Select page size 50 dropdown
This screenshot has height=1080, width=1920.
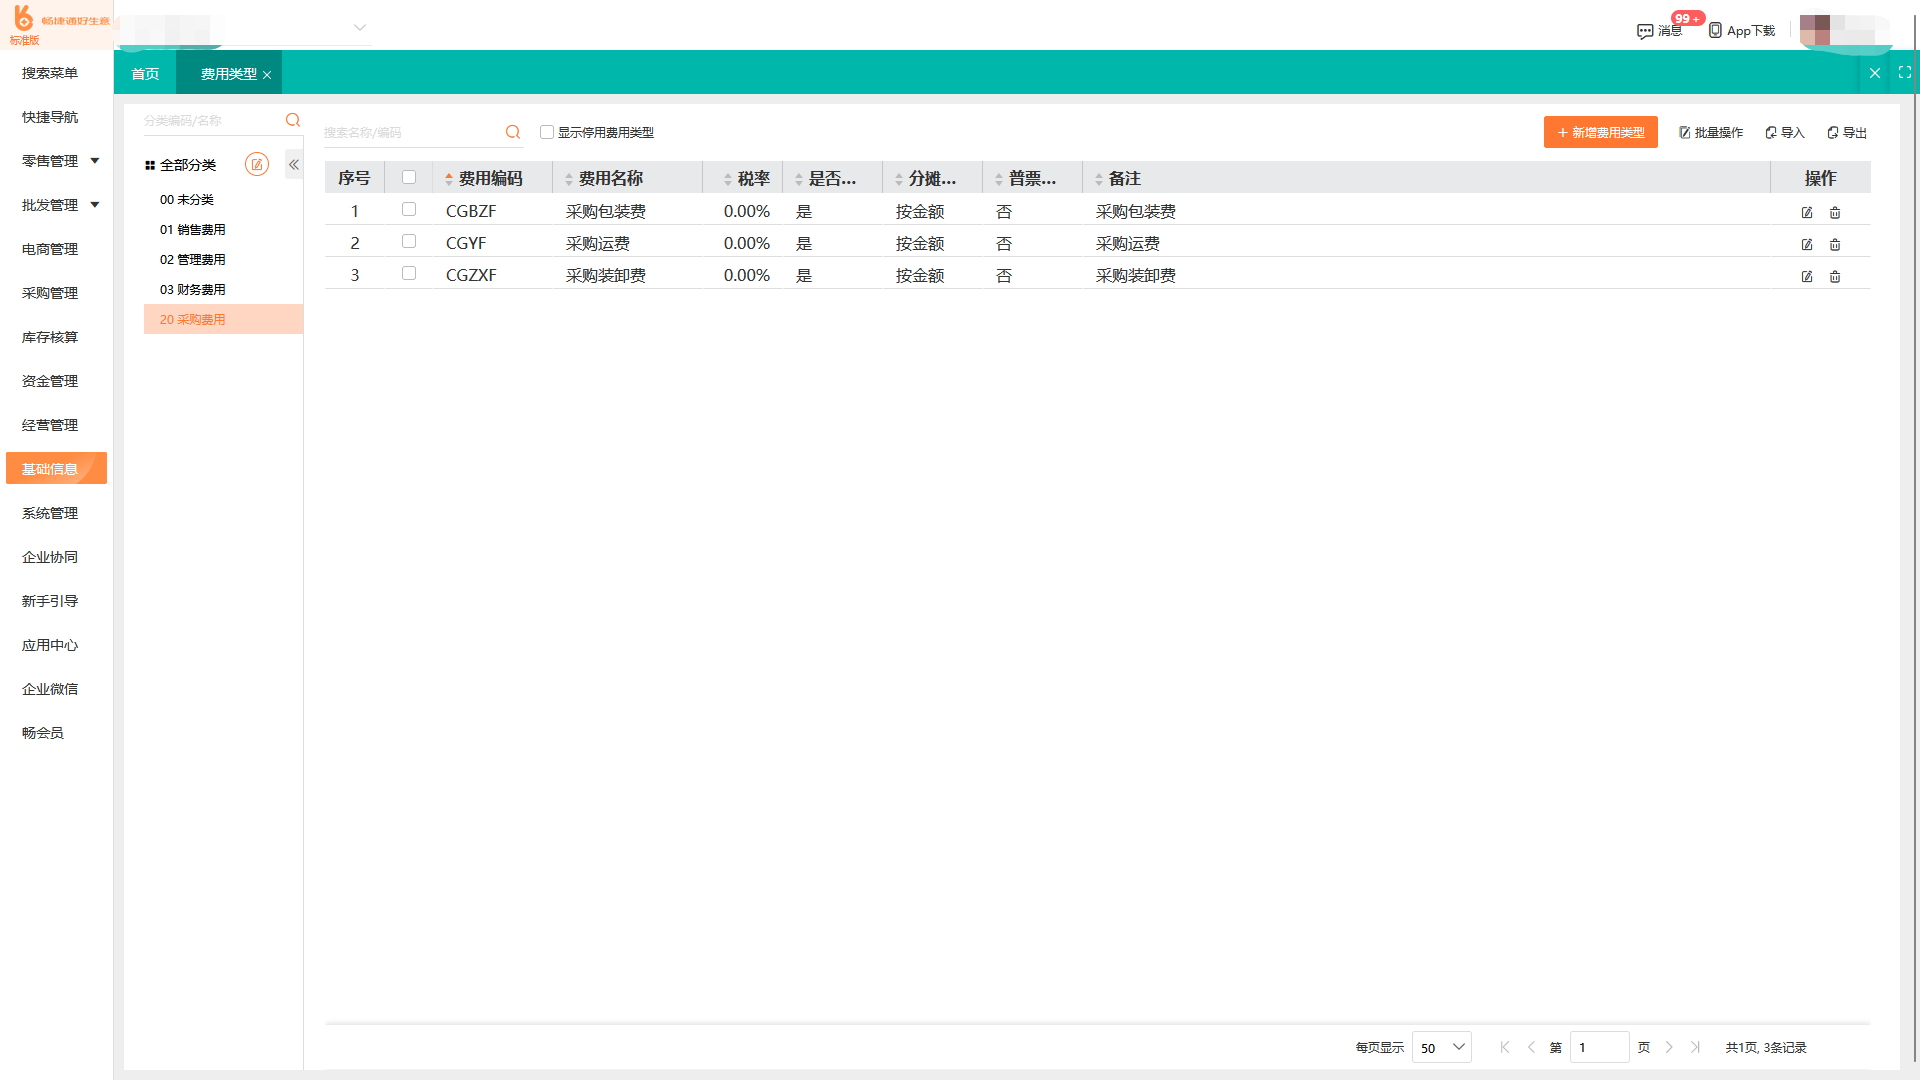tap(1440, 1047)
